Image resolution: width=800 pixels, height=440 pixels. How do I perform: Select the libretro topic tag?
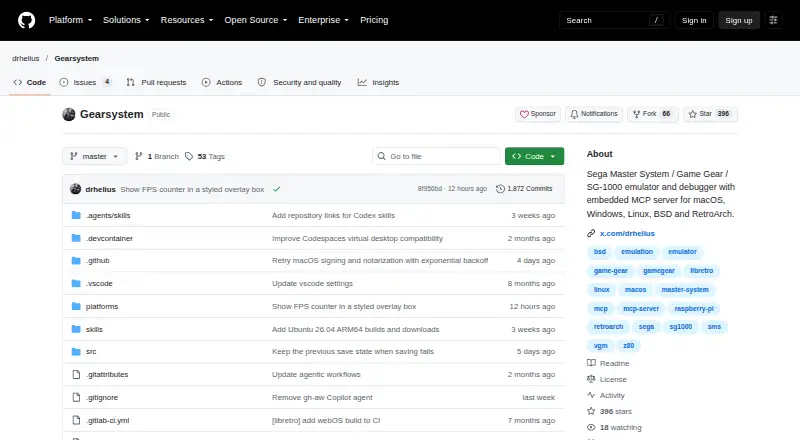tap(702, 271)
